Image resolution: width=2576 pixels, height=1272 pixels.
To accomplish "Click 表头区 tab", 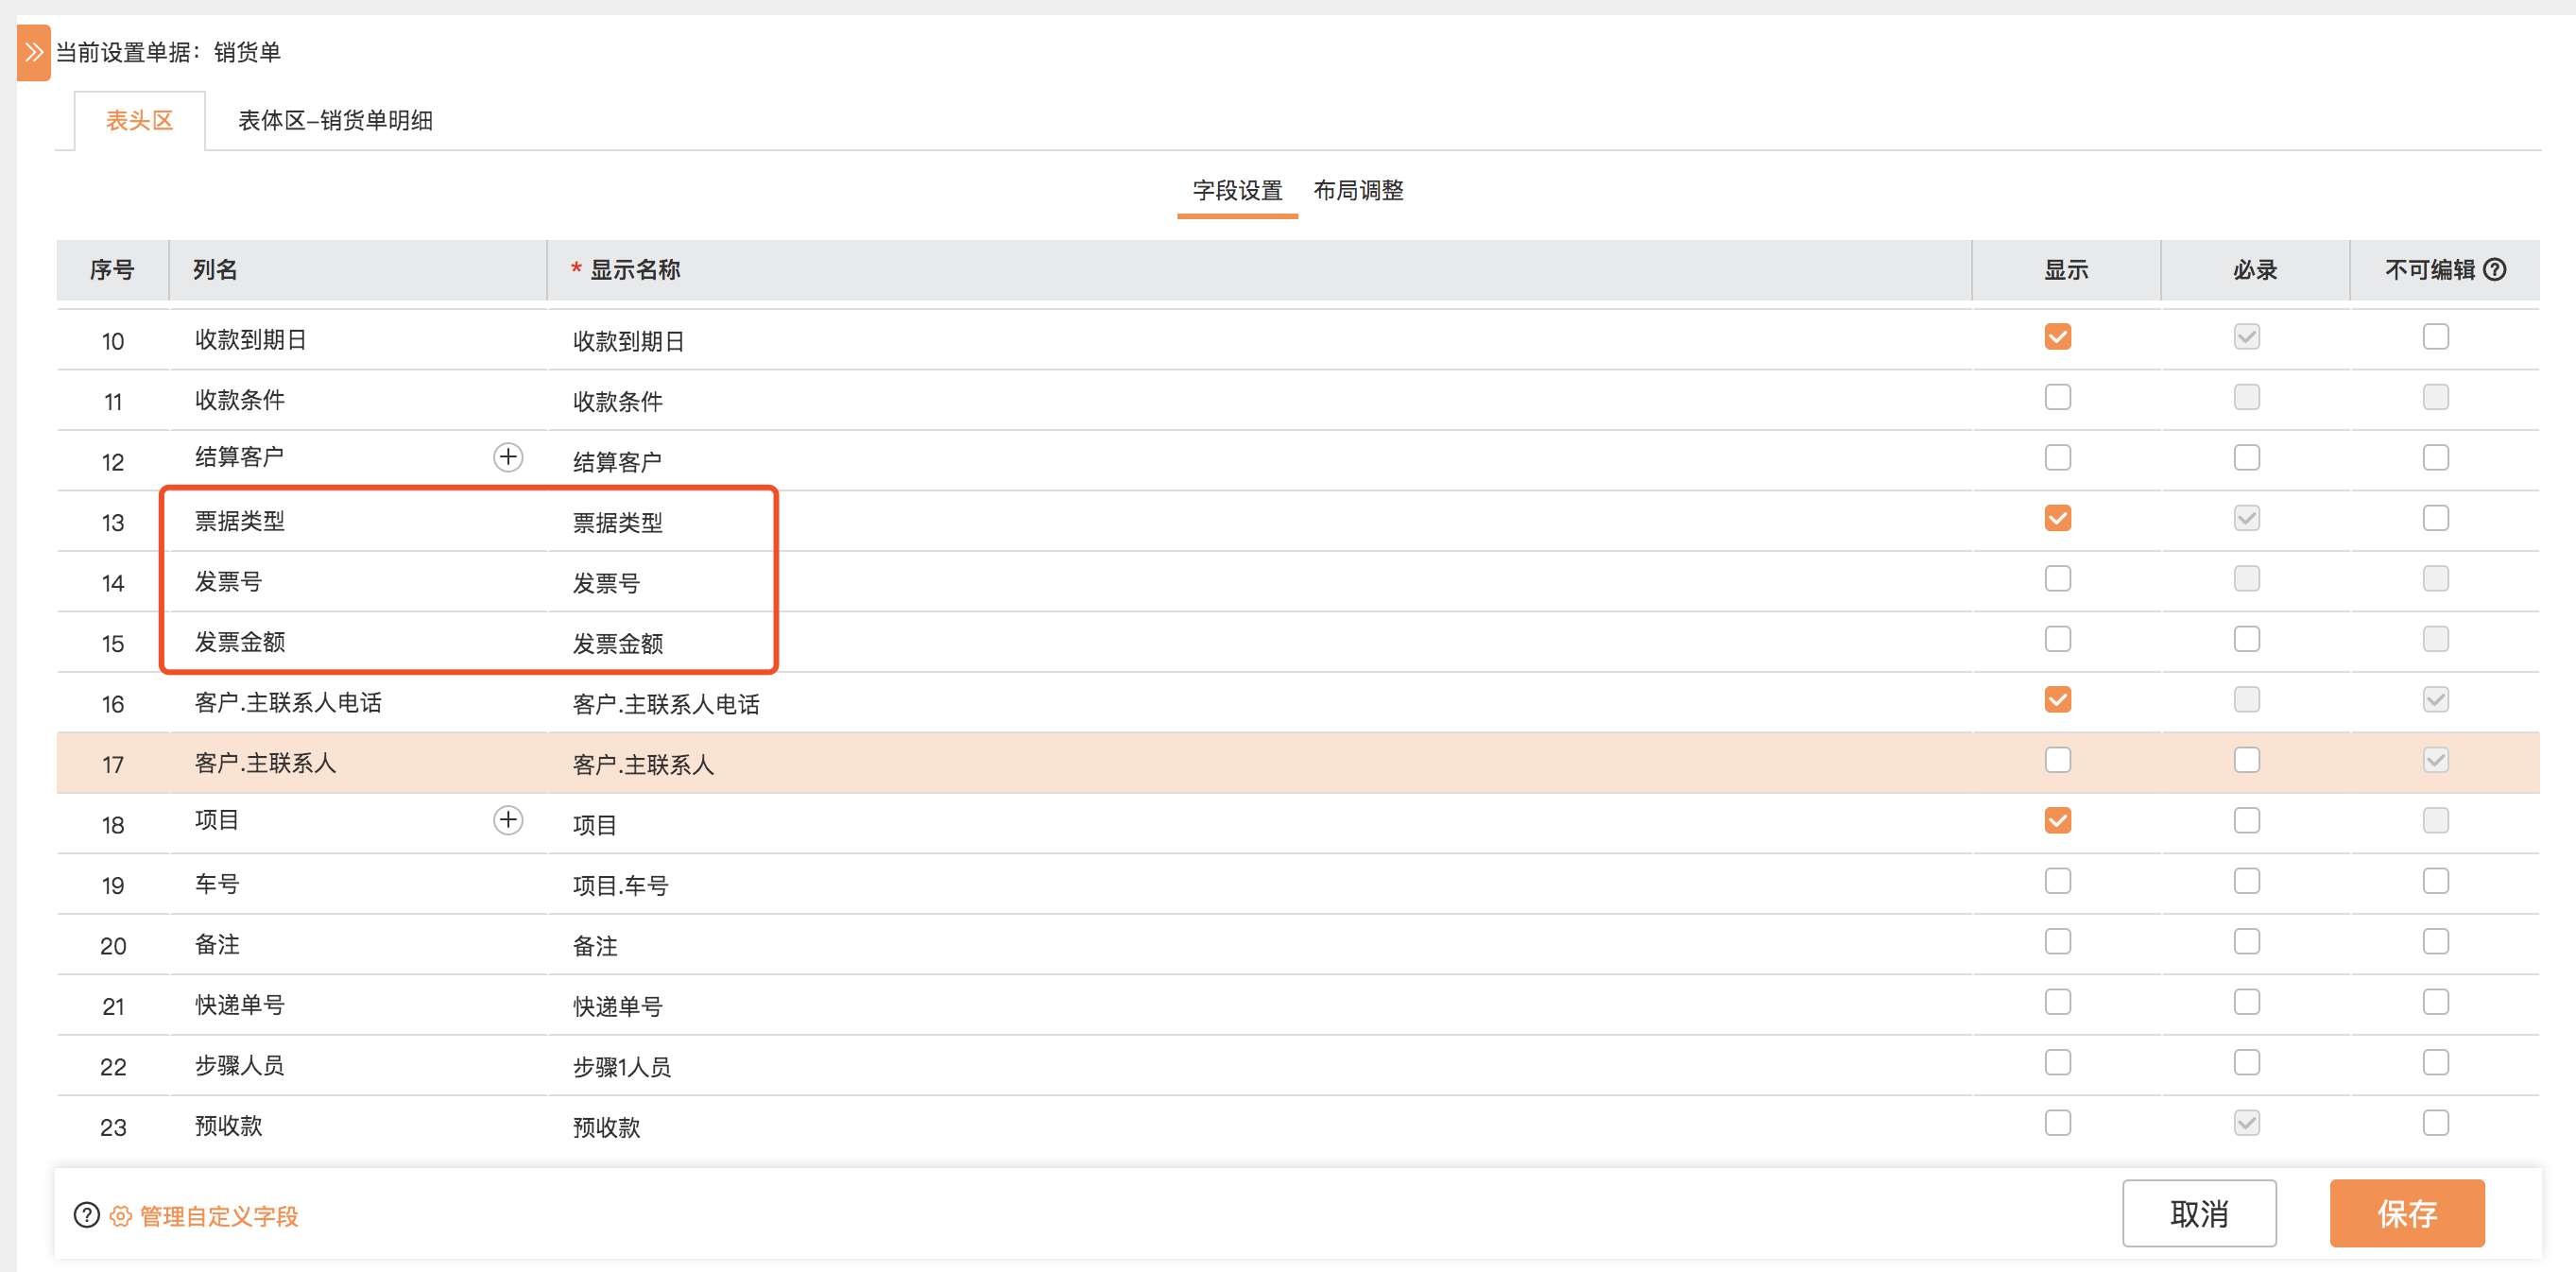I will (x=140, y=120).
